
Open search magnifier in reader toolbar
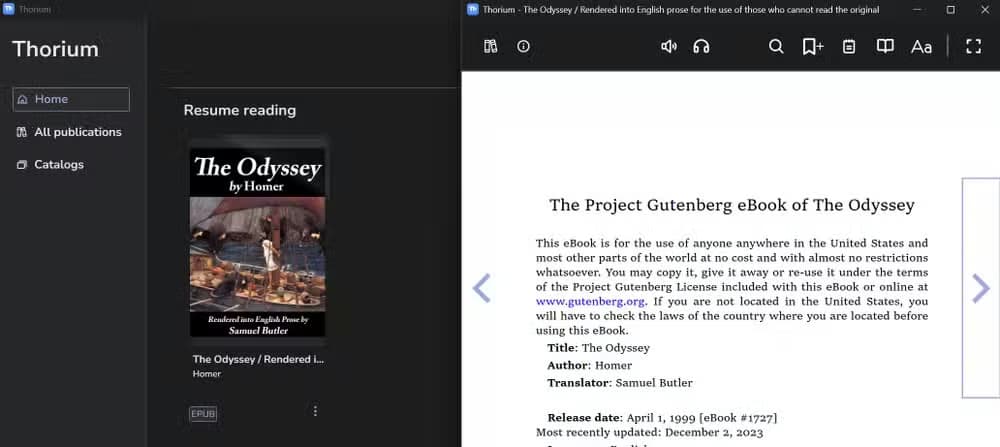point(776,47)
